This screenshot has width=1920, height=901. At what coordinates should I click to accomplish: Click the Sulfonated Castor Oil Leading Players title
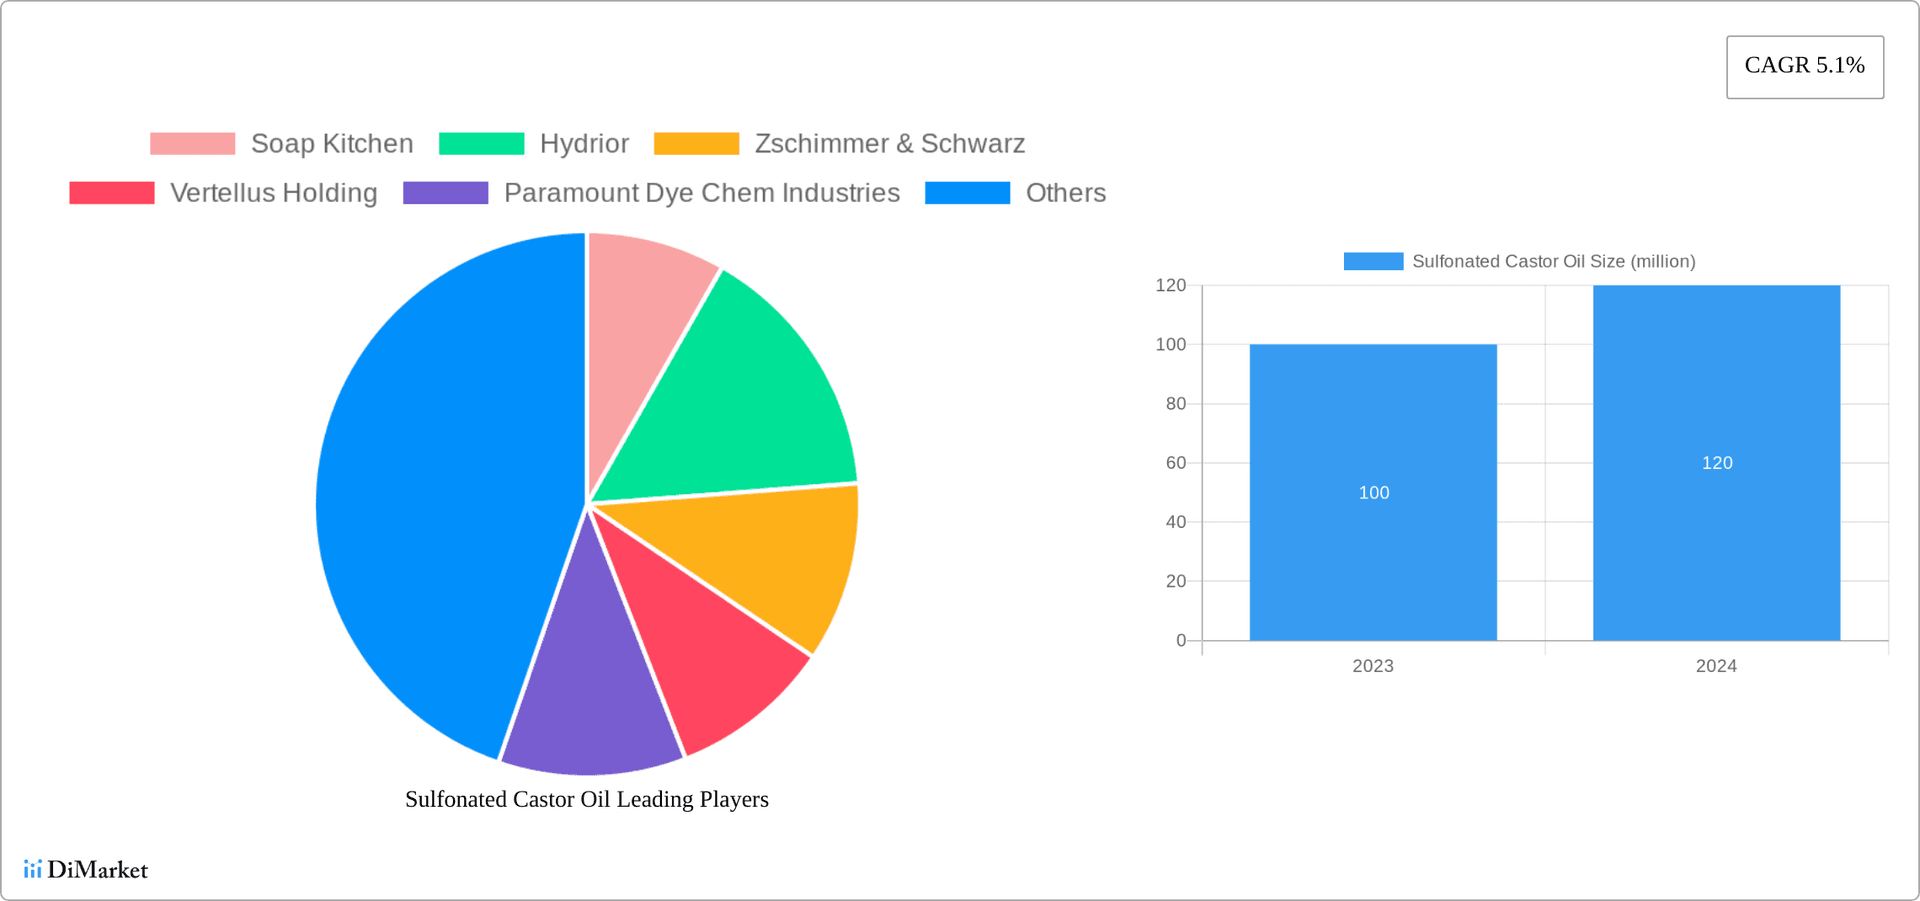(586, 799)
